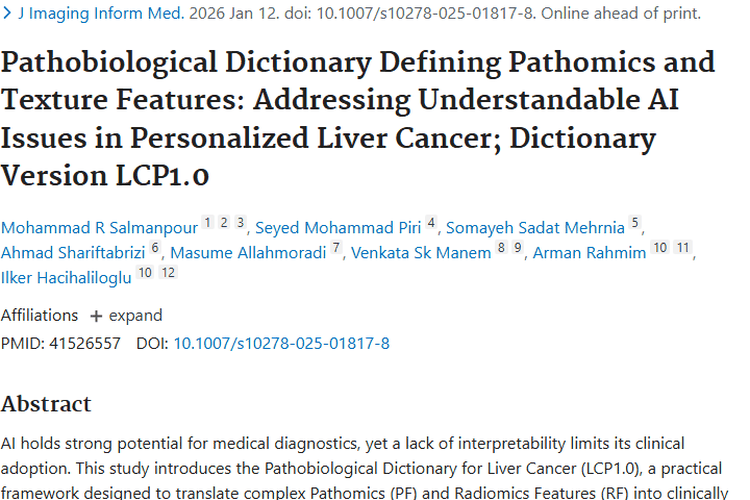
Task: Select affiliation superscript 12 after Hacihaliloglu
Action: [x=168, y=272]
